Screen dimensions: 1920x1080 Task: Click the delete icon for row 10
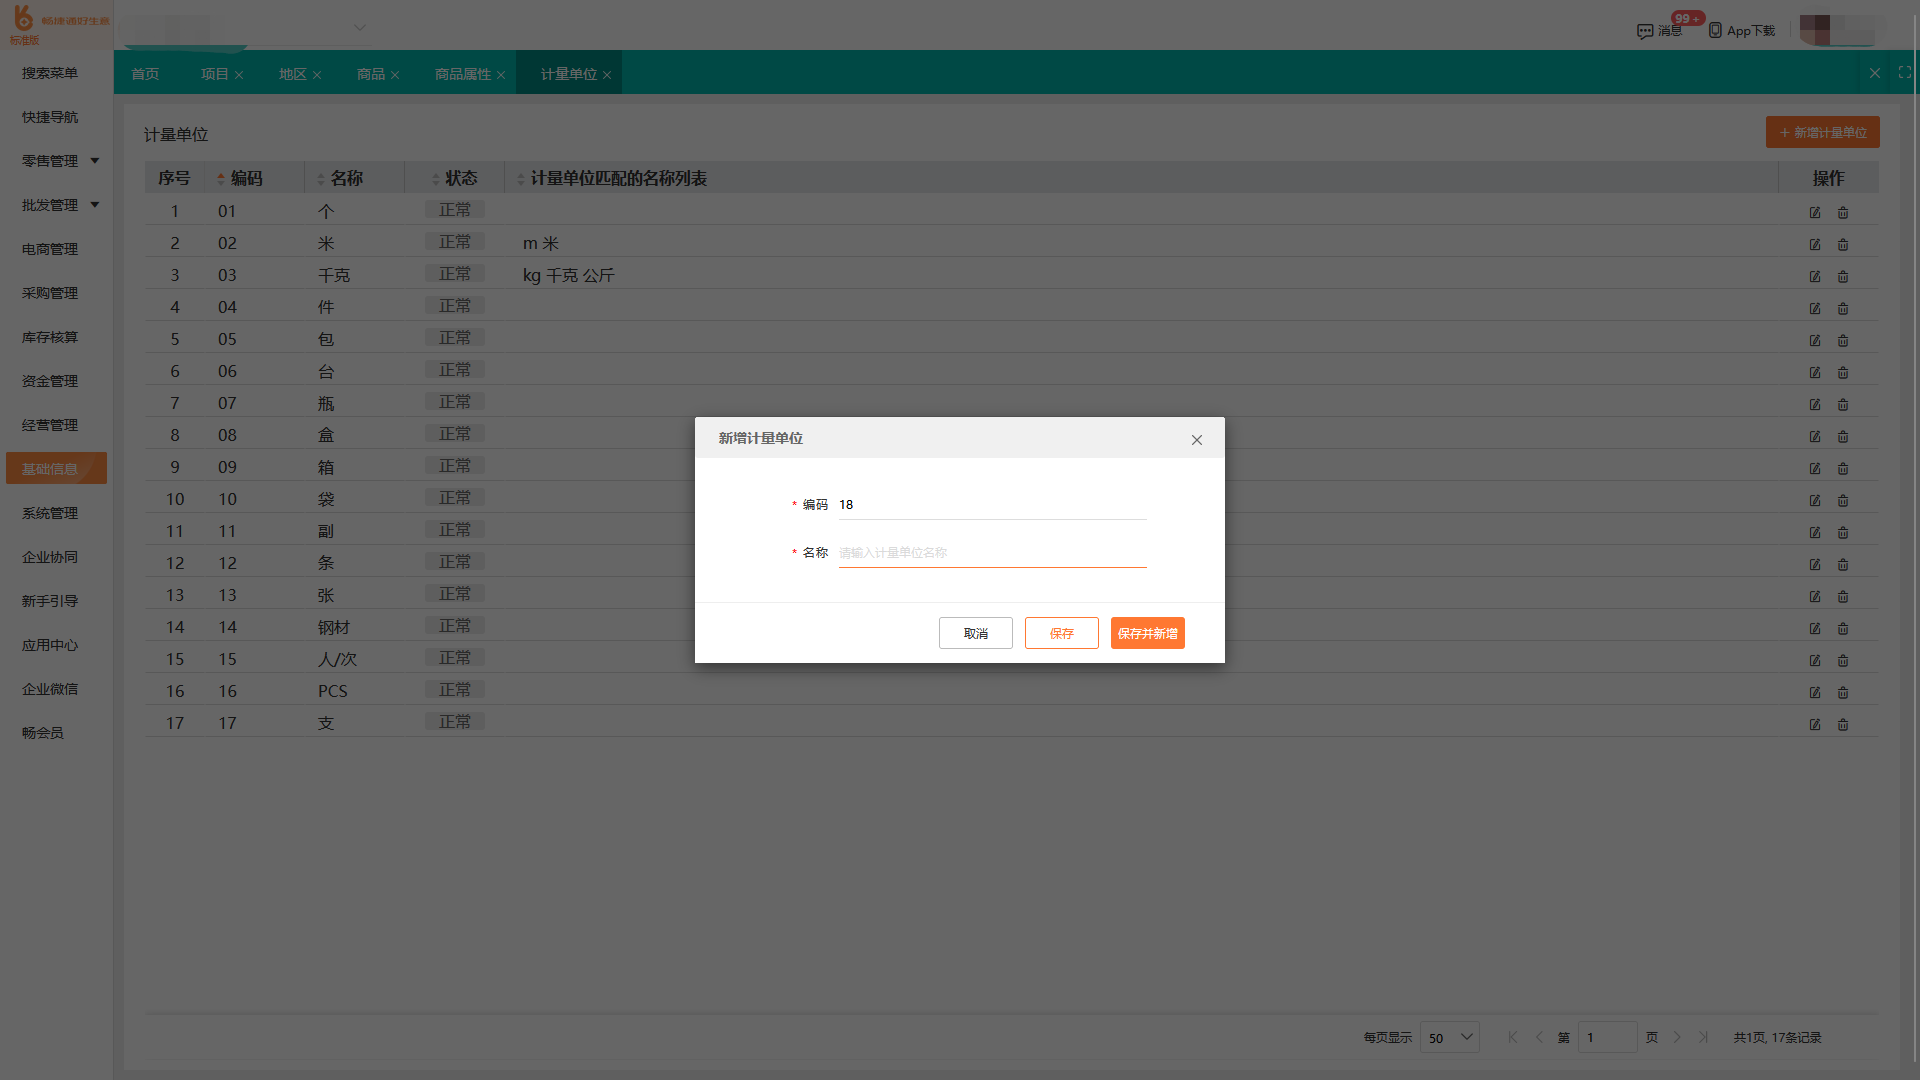pos(1844,500)
